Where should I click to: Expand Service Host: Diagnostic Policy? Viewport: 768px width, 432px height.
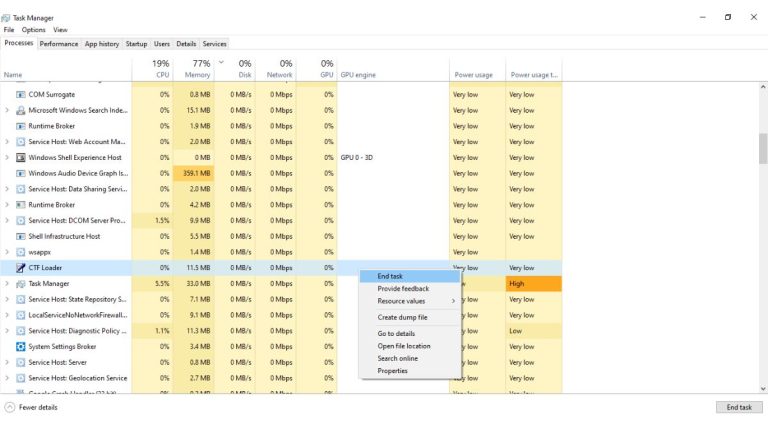click(x=7, y=331)
